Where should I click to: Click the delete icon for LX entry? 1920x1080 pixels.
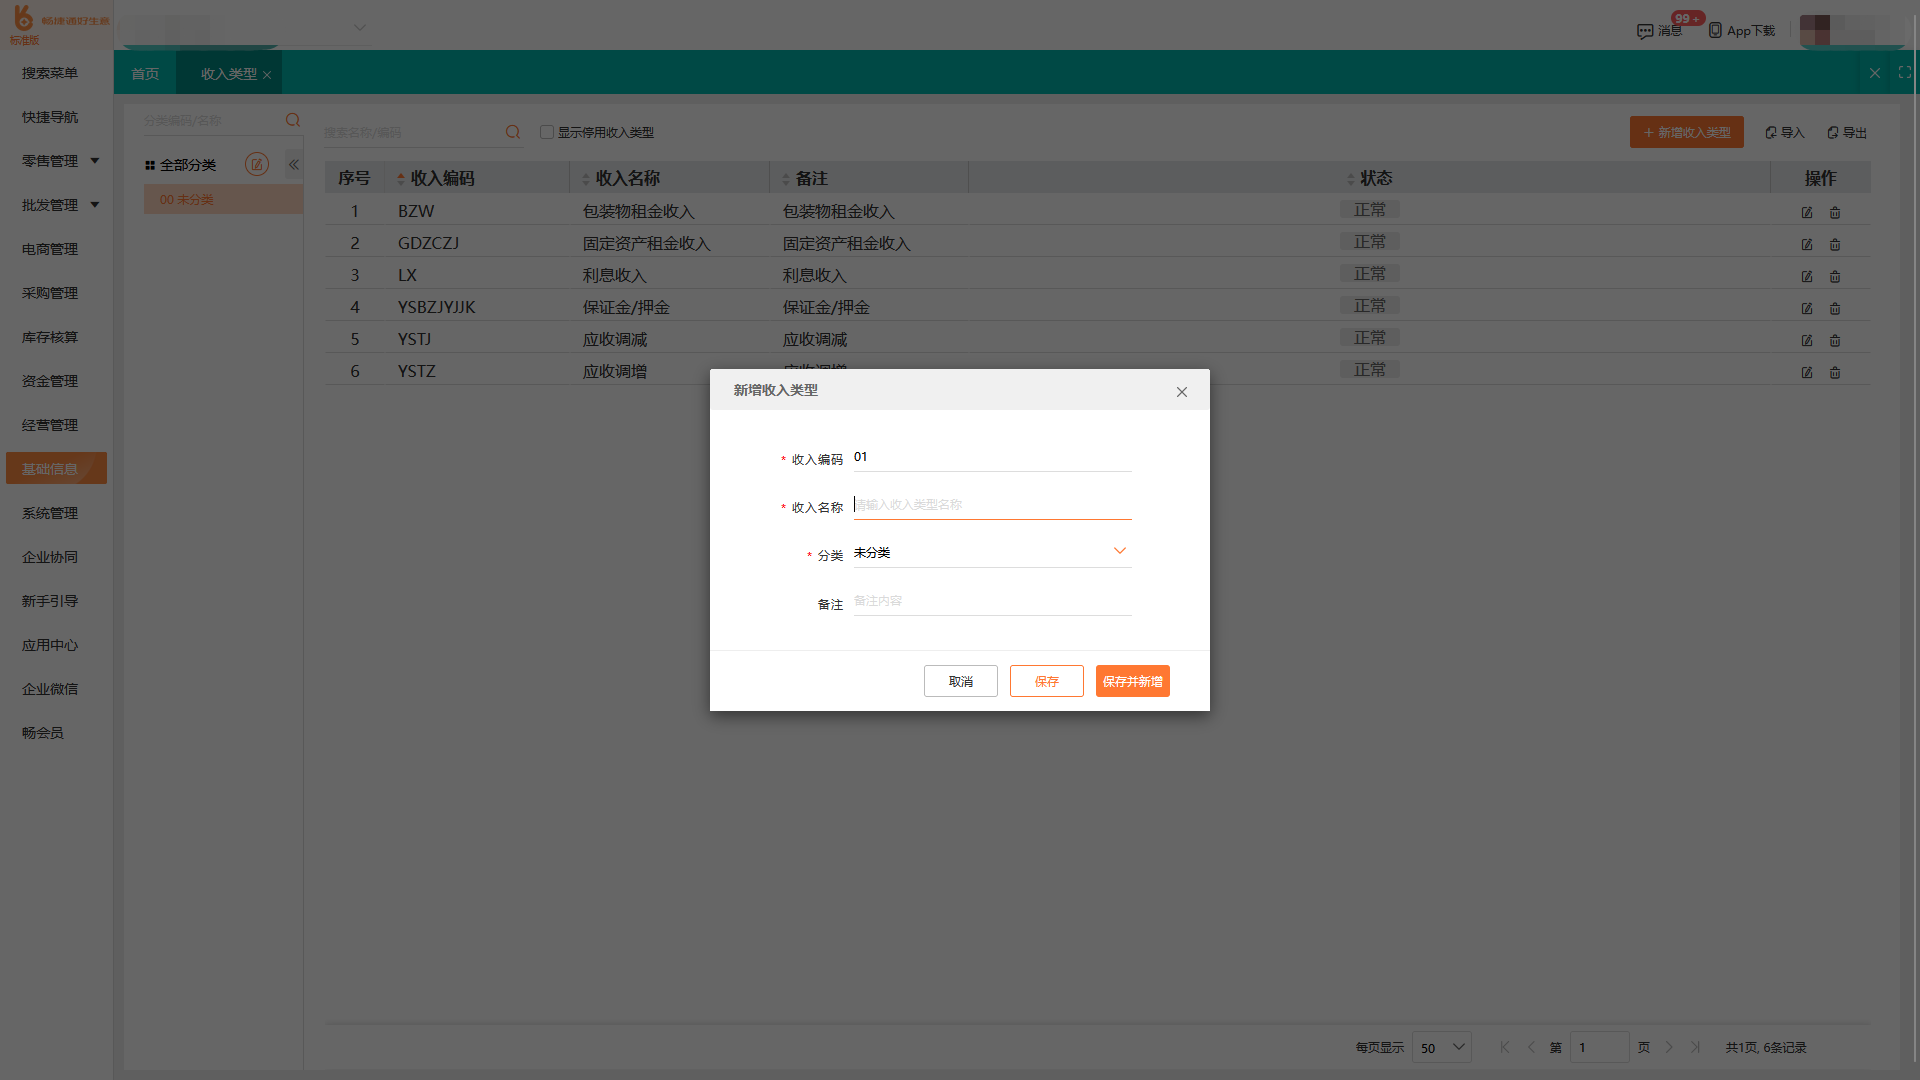[x=1836, y=274]
